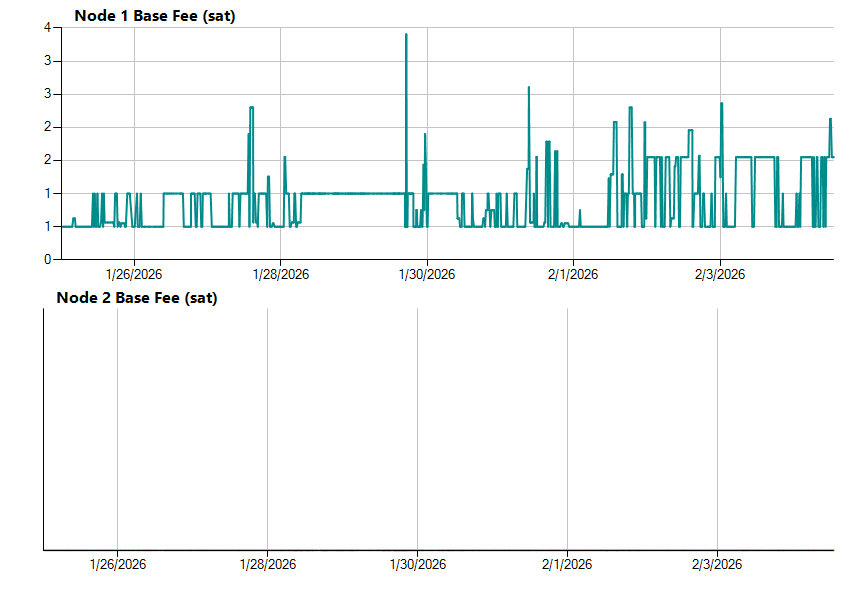Select 1/28/2026 date label on Node 1 chart
The image size is (860, 600).
[280, 275]
